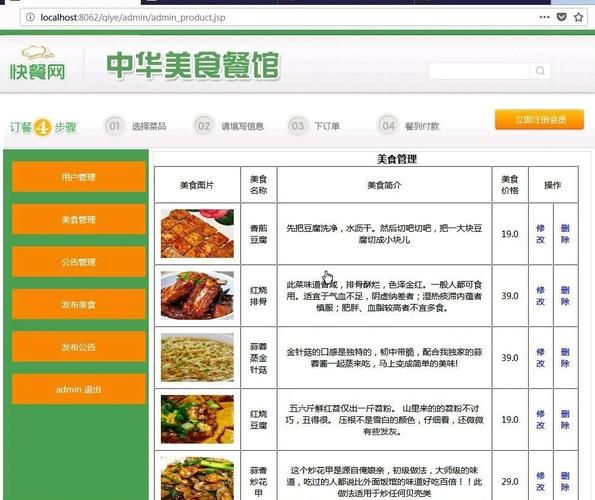Click 删除 link for 红烧豆腐
The width and height of the screenshot is (595, 500).
[x=565, y=419]
